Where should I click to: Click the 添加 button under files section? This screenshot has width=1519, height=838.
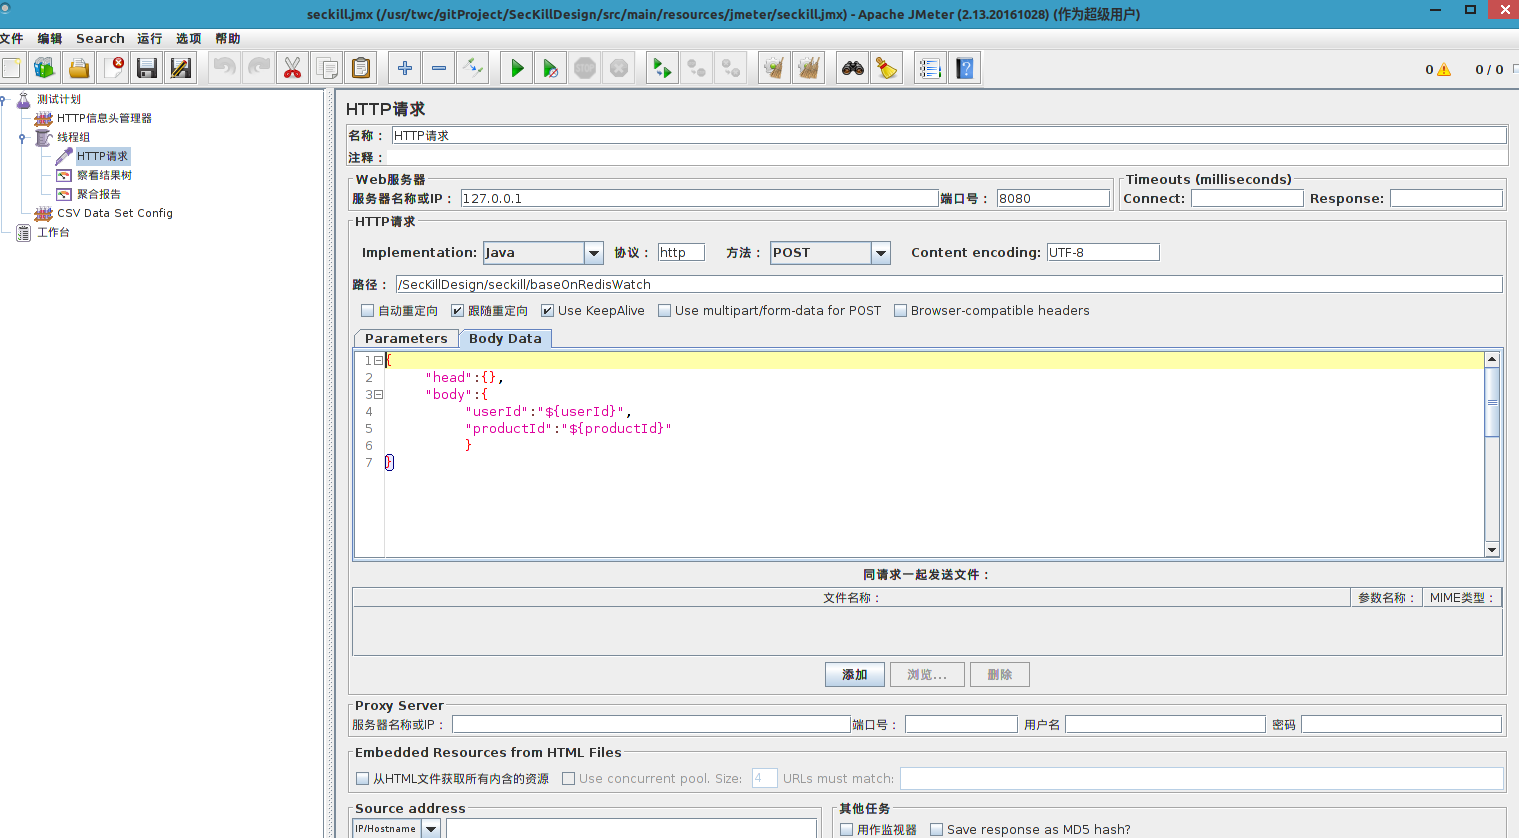tap(854, 674)
